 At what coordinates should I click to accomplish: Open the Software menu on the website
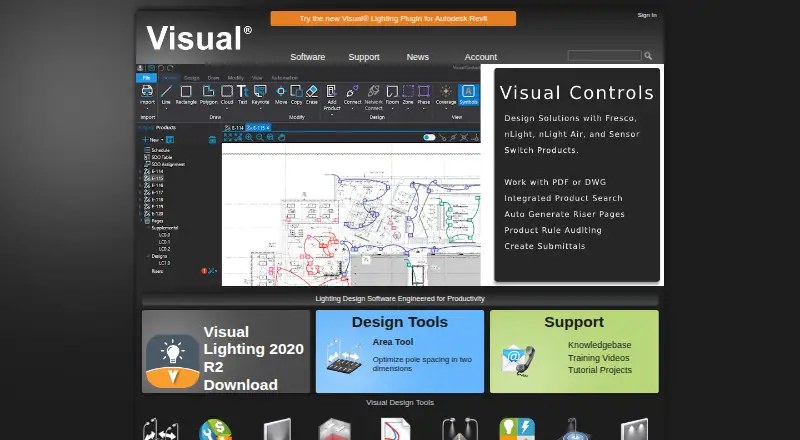tap(308, 57)
